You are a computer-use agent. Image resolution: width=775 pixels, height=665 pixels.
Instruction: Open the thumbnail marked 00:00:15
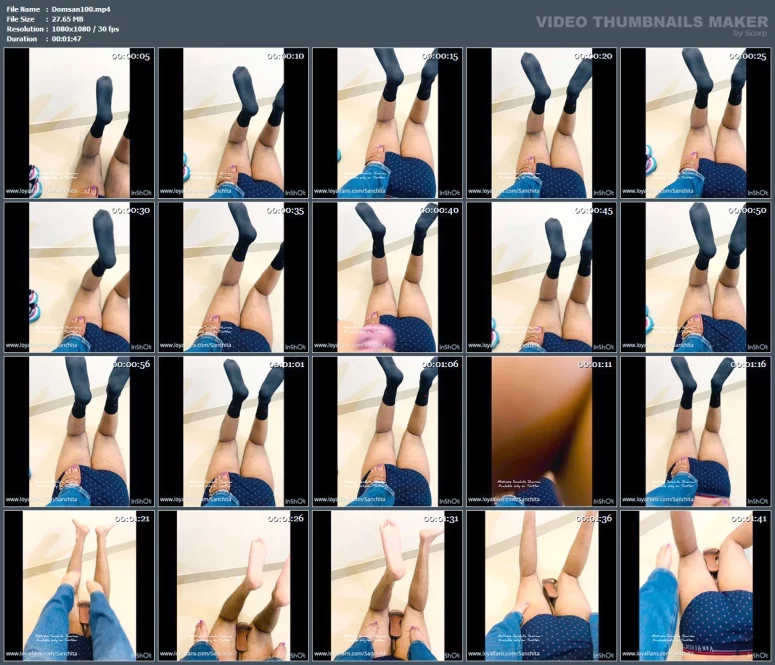click(387, 123)
